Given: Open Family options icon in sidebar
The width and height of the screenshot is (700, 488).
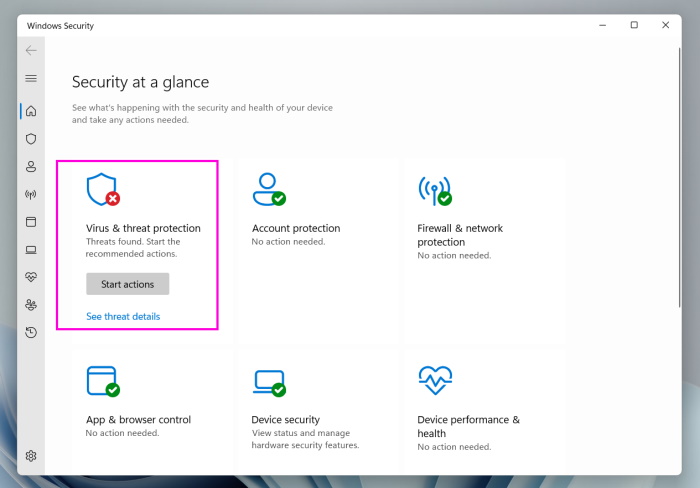Looking at the screenshot, I should (x=31, y=305).
